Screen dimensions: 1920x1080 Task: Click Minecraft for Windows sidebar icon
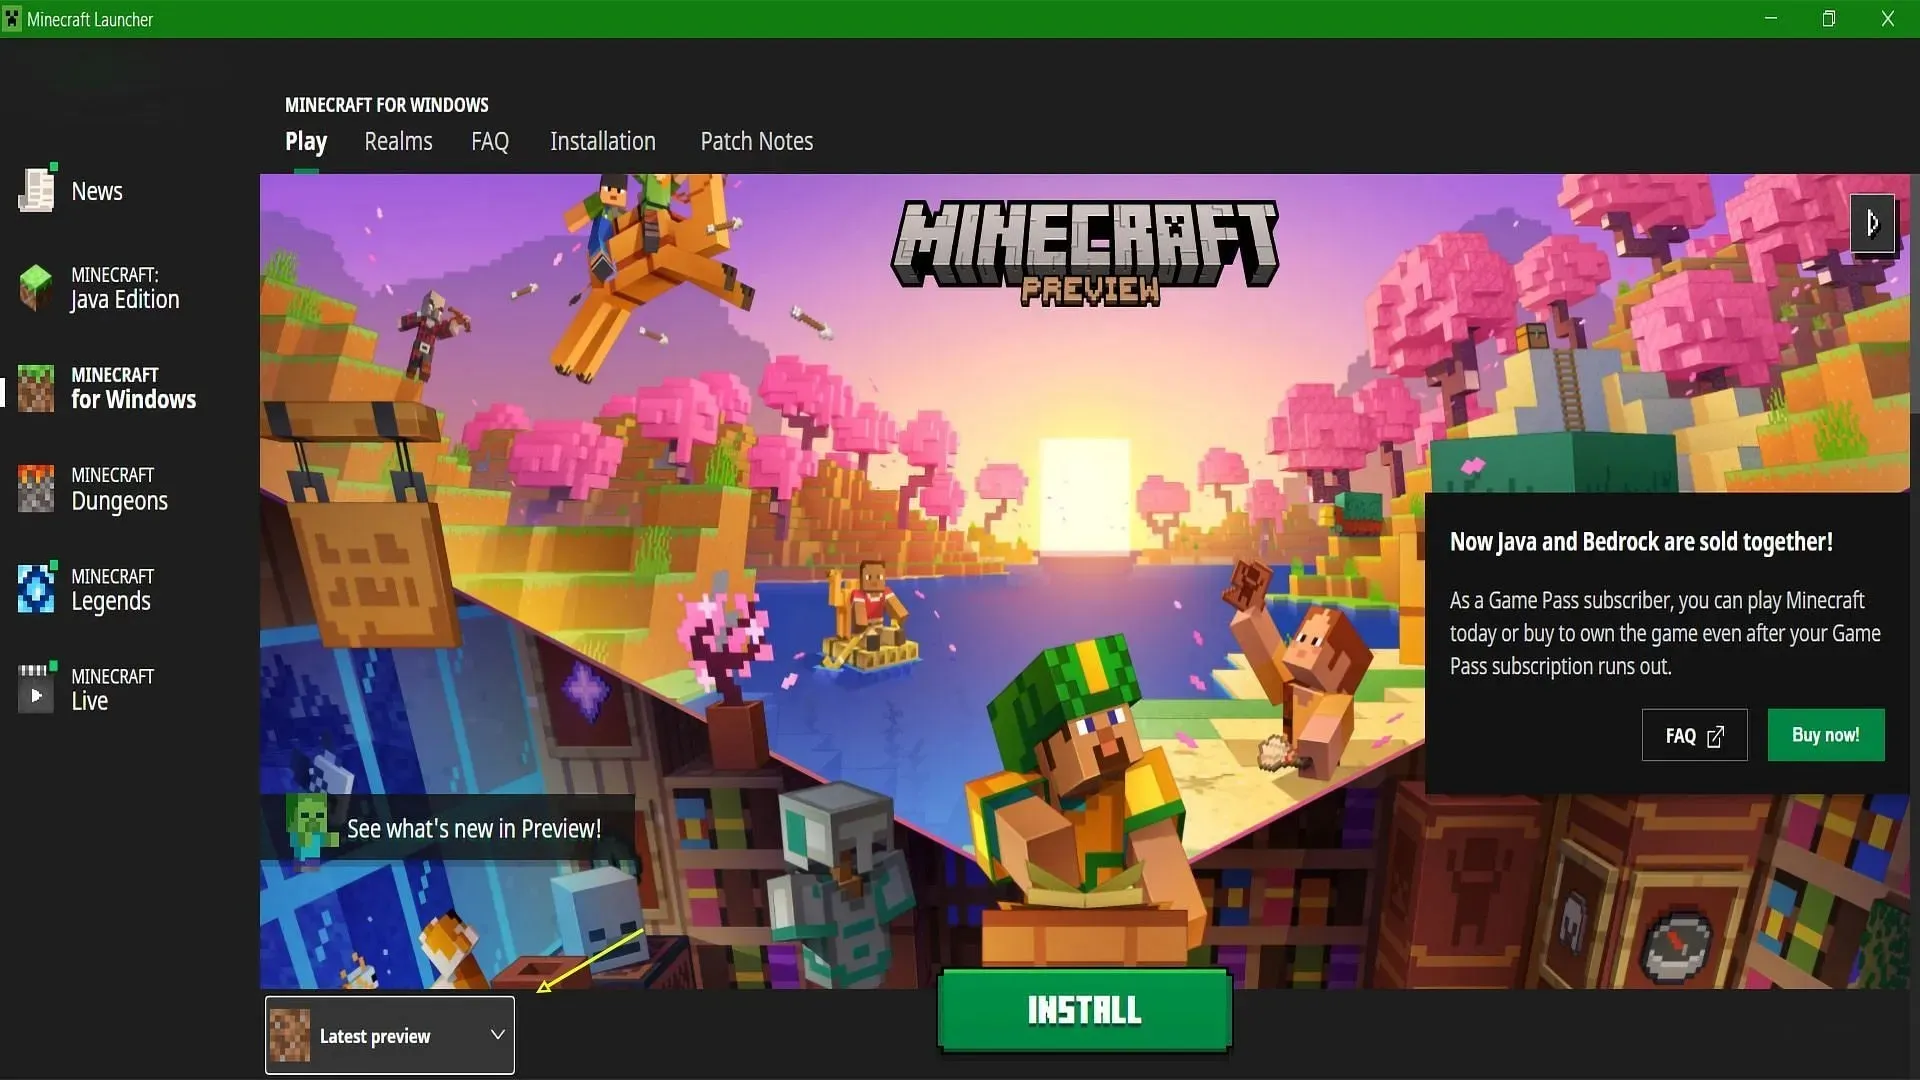36,388
